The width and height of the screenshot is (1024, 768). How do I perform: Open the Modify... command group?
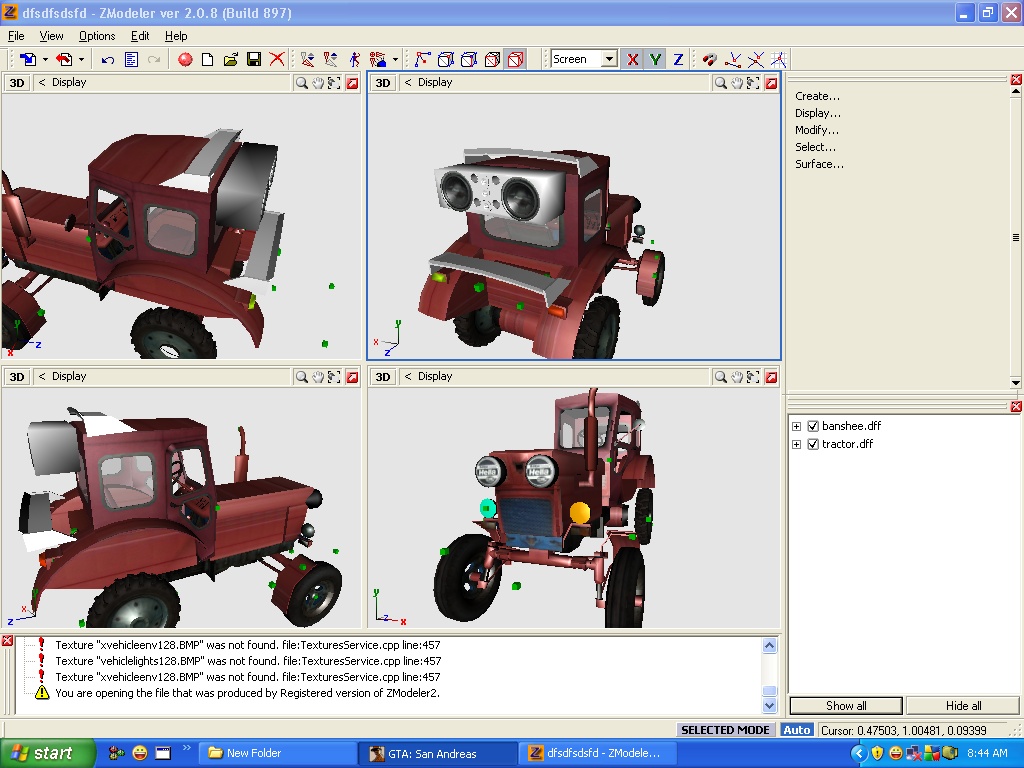pos(817,130)
